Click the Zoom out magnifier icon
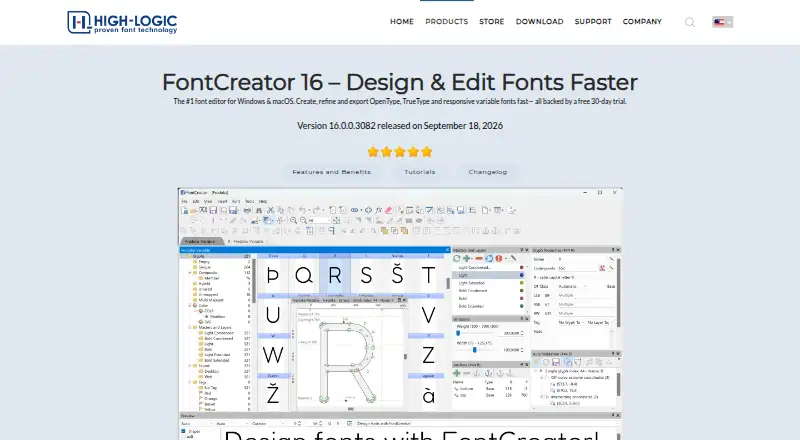This screenshot has height=440, width=800. pyautogui.click(x=304, y=221)
